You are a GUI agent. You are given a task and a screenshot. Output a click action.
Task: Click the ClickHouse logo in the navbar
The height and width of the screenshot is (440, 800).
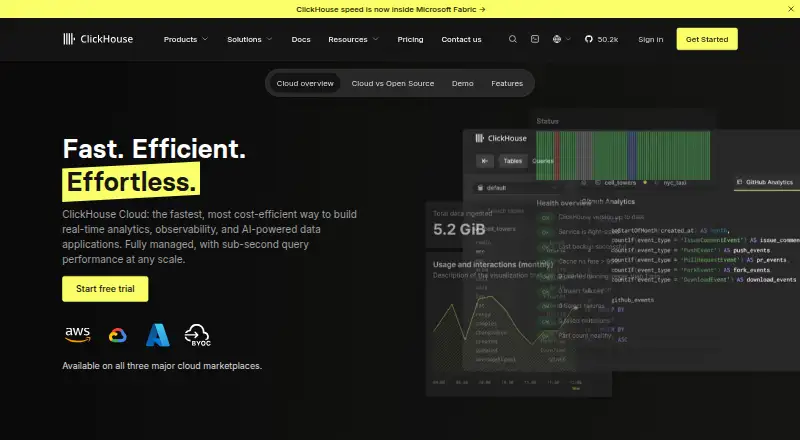click(98, 39)
